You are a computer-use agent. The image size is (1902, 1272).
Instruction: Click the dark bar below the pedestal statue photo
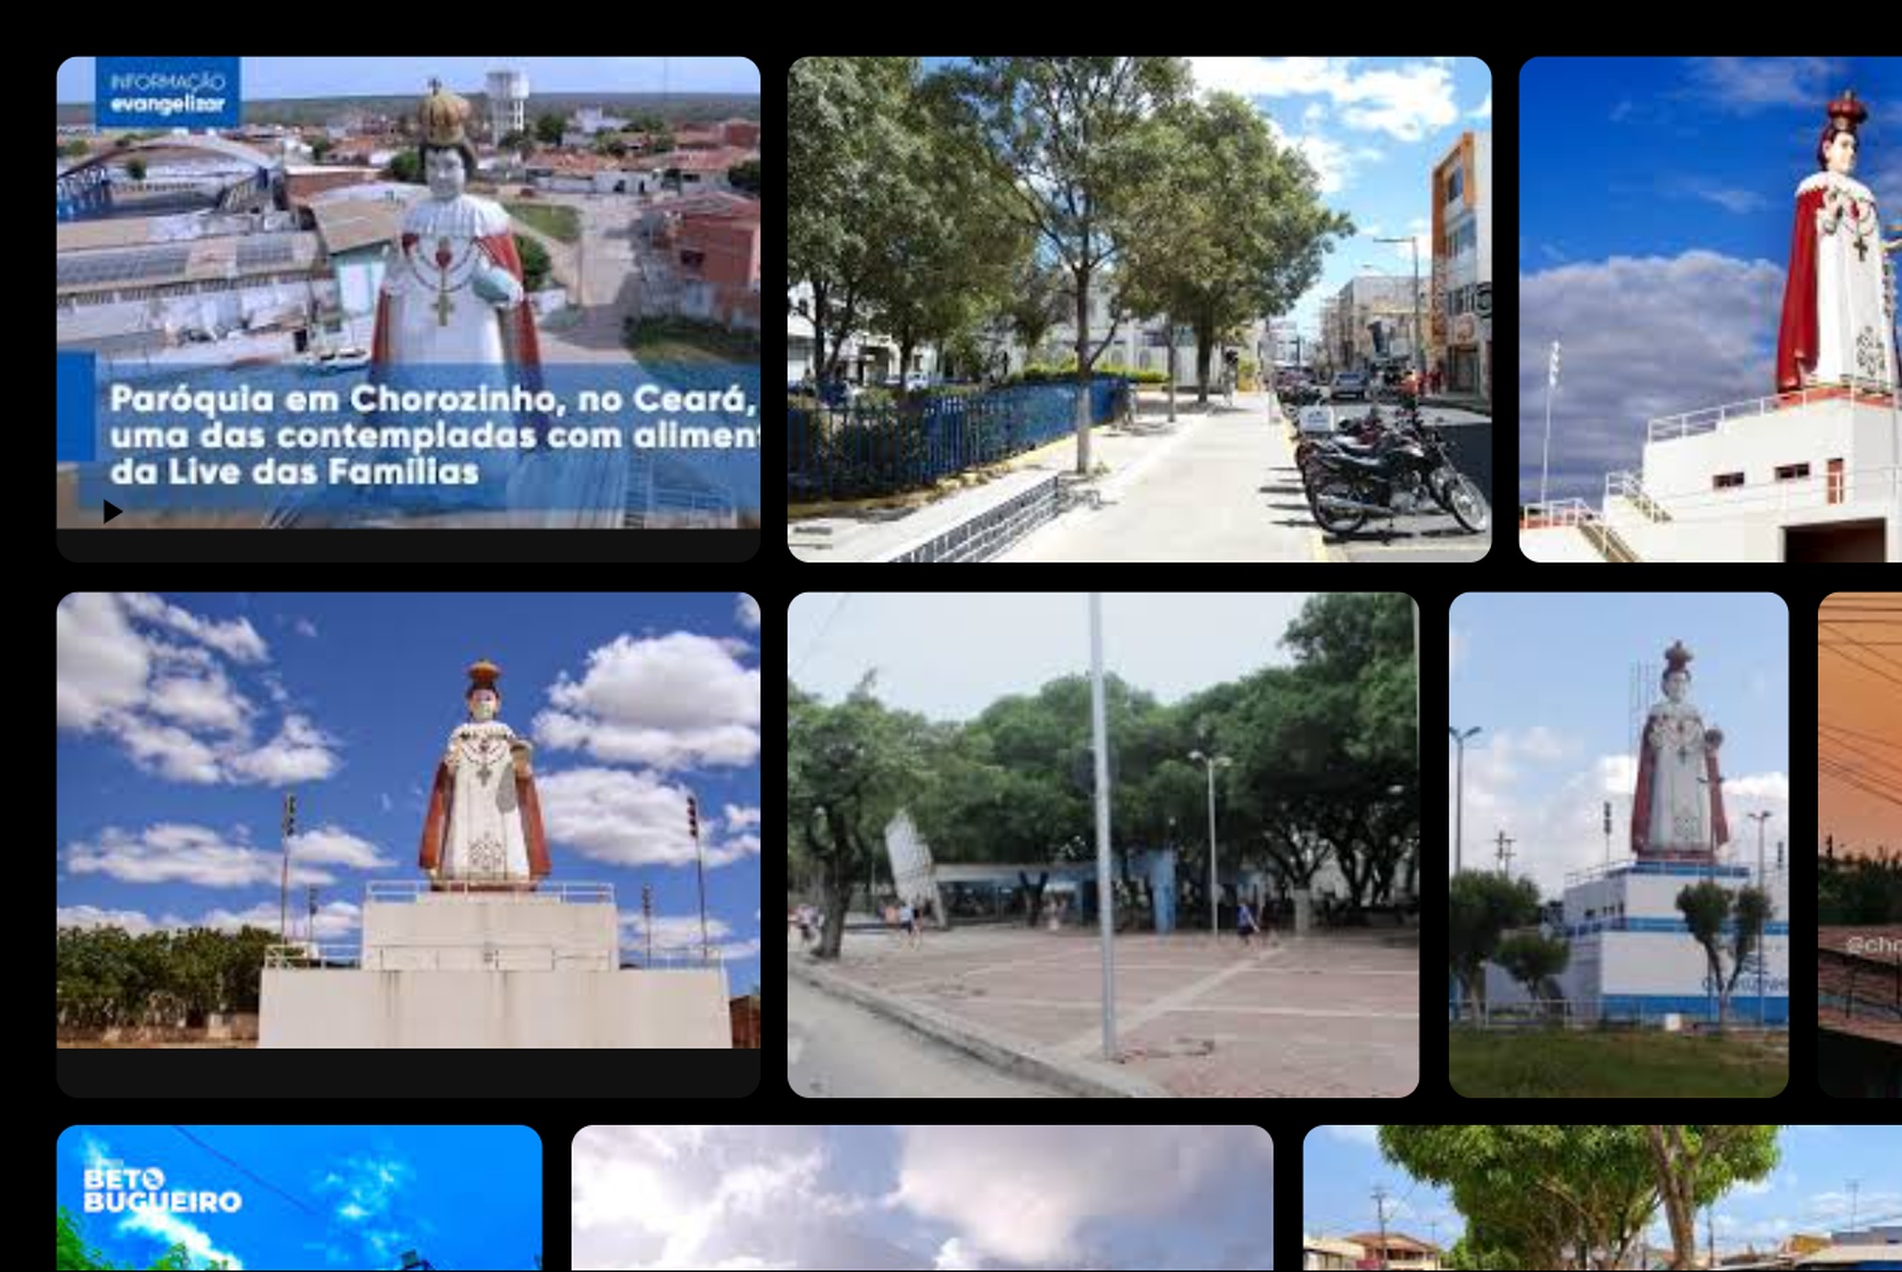407,1072
